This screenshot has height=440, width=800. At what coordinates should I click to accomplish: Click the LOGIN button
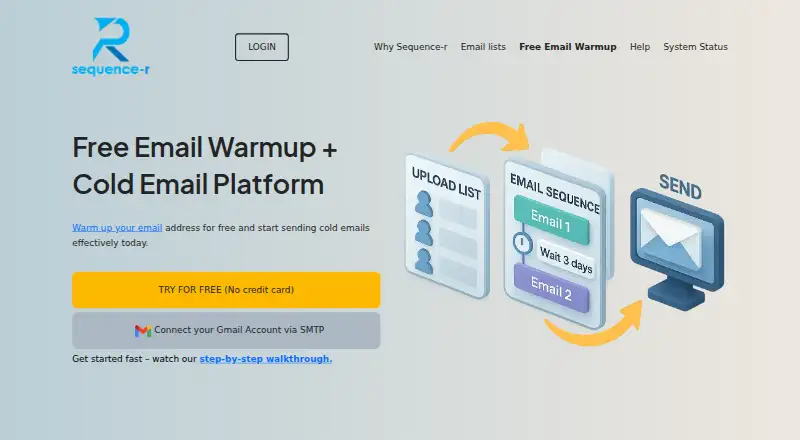tap(262, 47)
